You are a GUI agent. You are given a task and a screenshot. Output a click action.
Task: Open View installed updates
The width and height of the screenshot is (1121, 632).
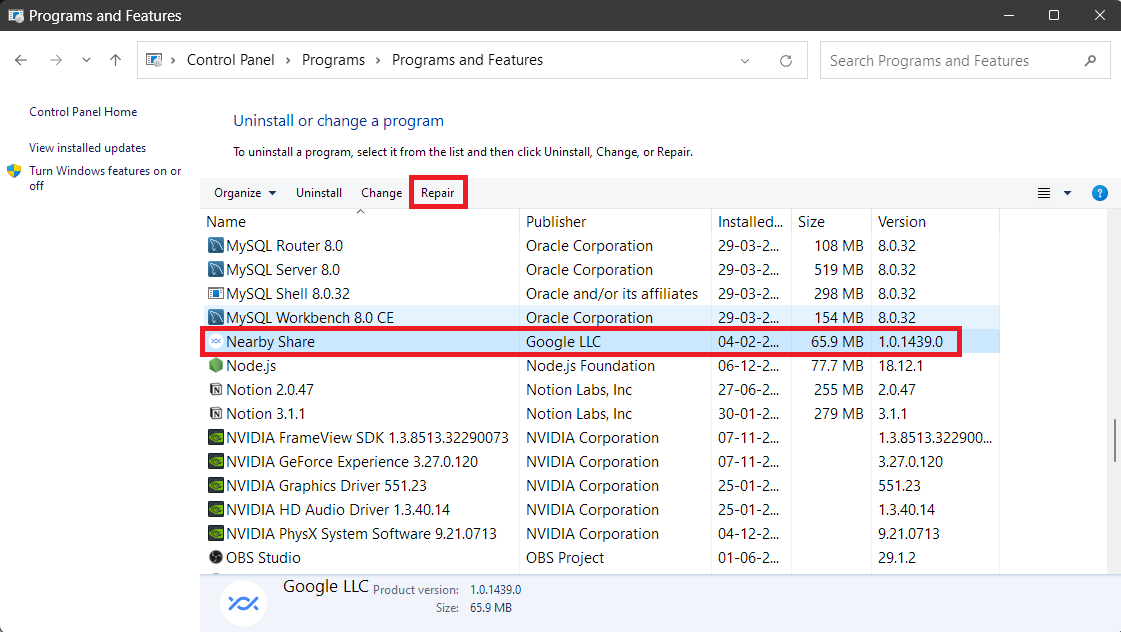point(87,147)
